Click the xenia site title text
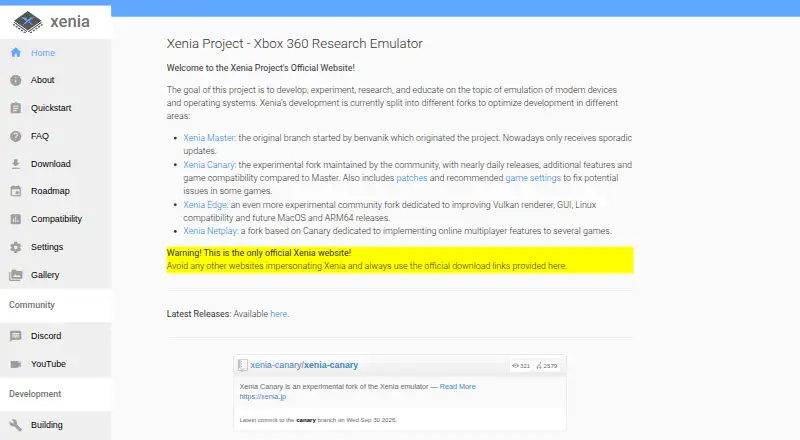 [70, 22]
